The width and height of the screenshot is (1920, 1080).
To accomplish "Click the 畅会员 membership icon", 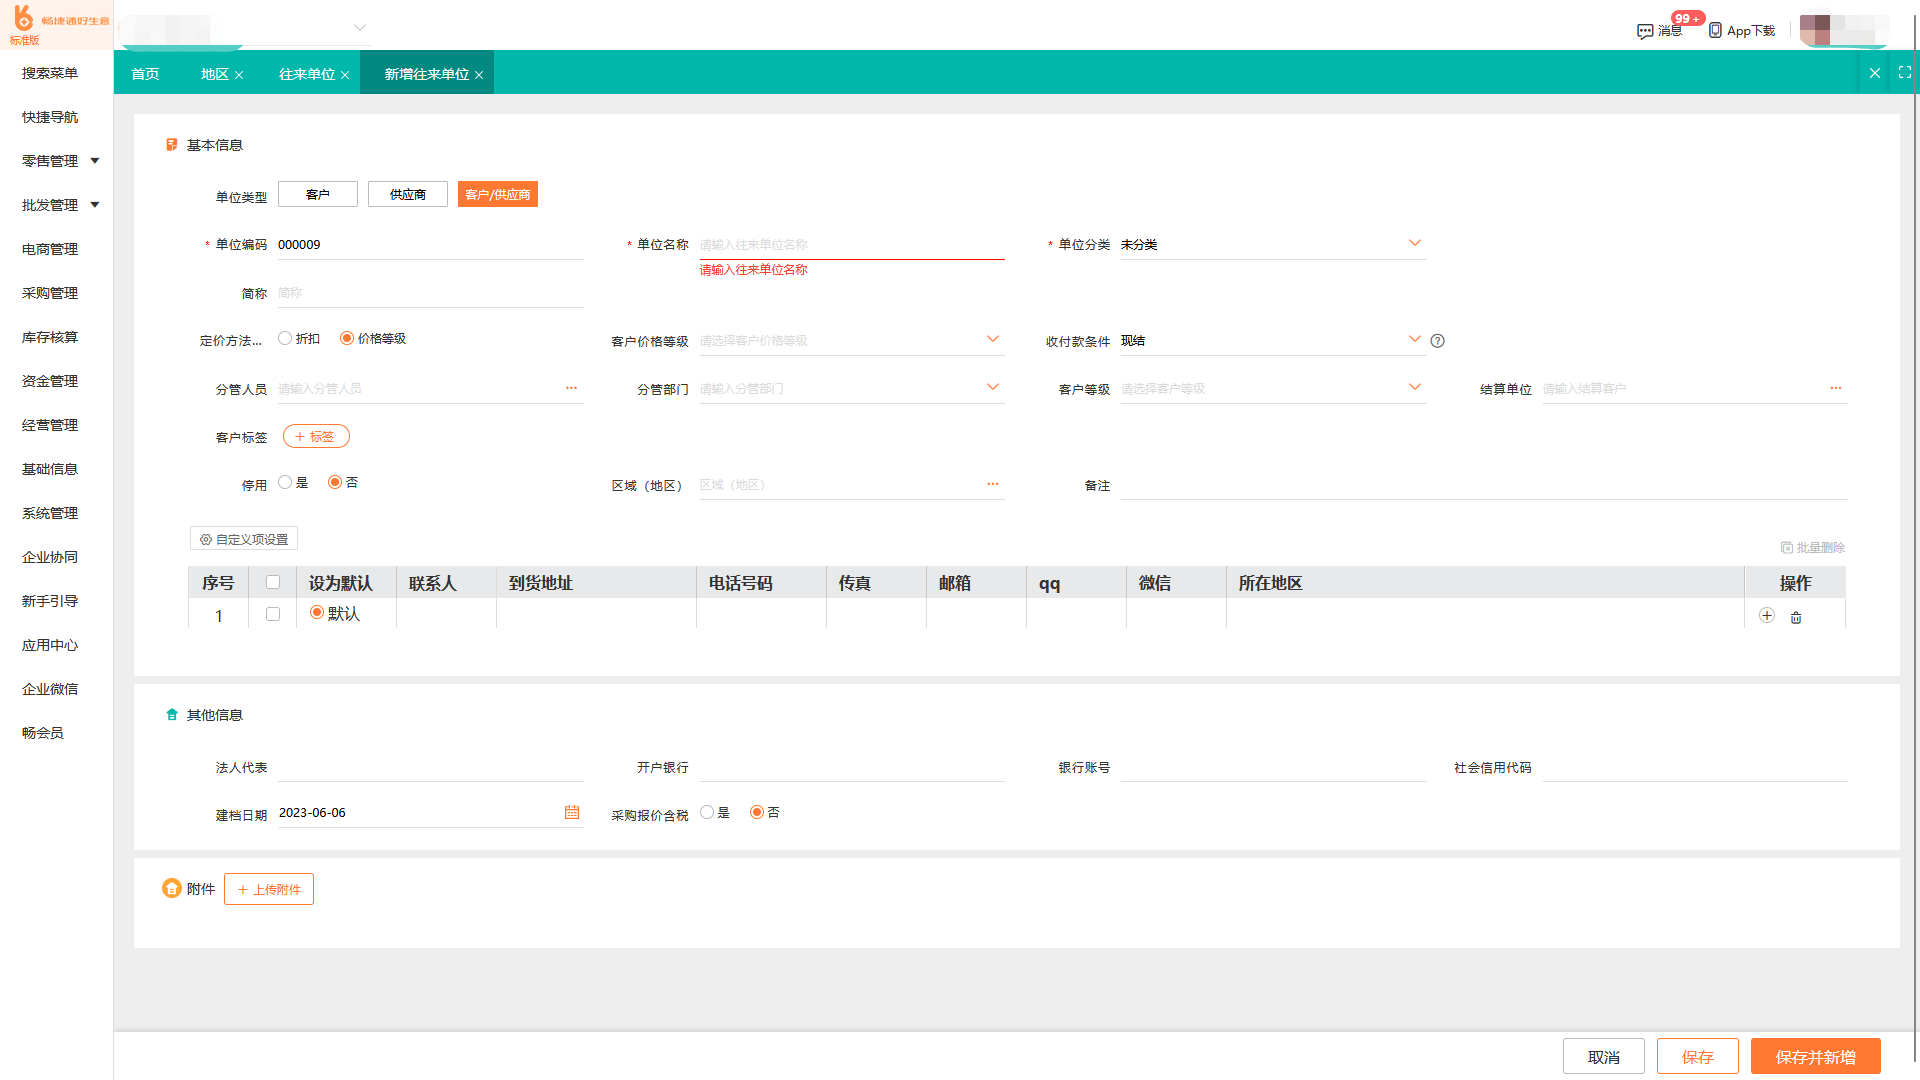I will [x=44, y=733].
